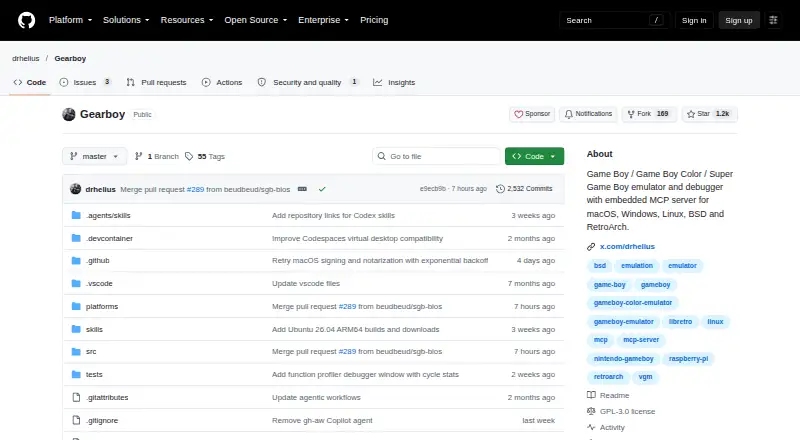The width and height of the screenshot is (800, 440).
Task: Focus the Go to file field
Action: pyautogui.click(x=436, y=156)
